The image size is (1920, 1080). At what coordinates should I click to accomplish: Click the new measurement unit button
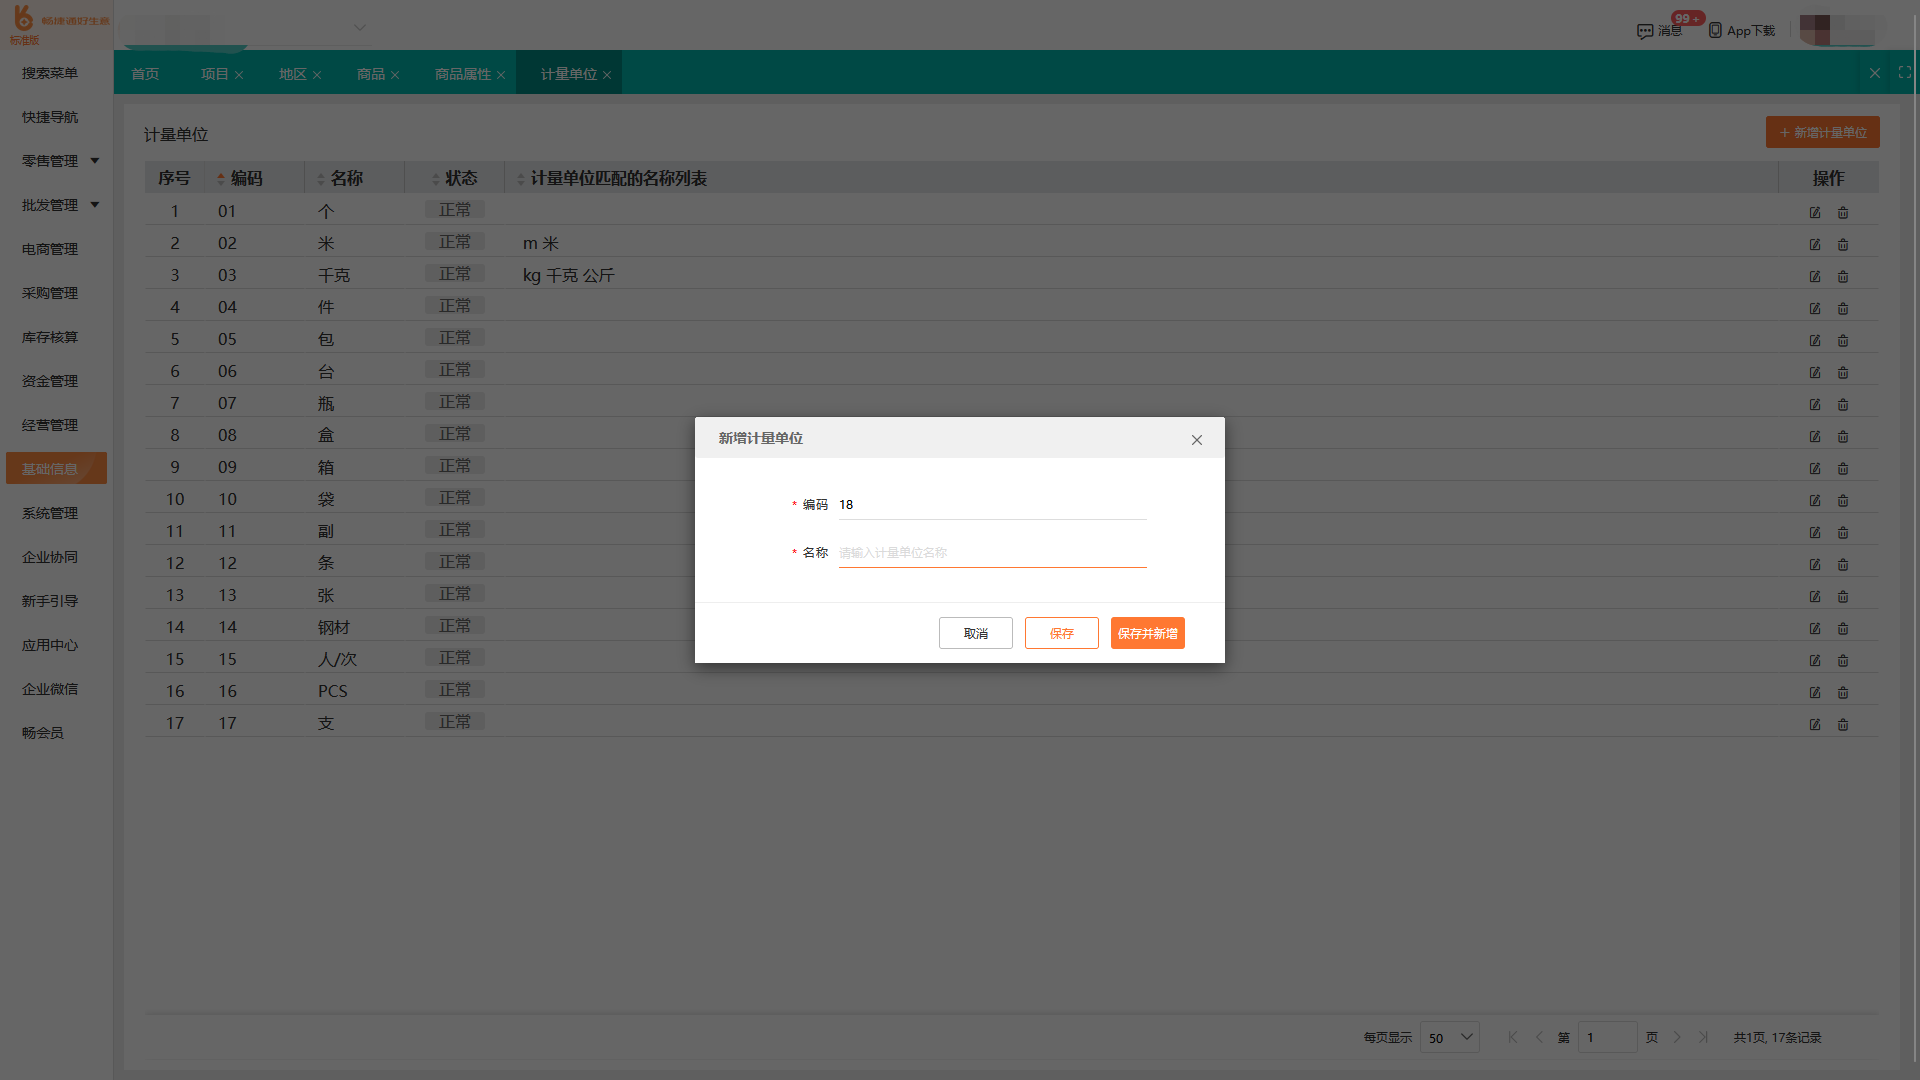tap(1825, 132)
